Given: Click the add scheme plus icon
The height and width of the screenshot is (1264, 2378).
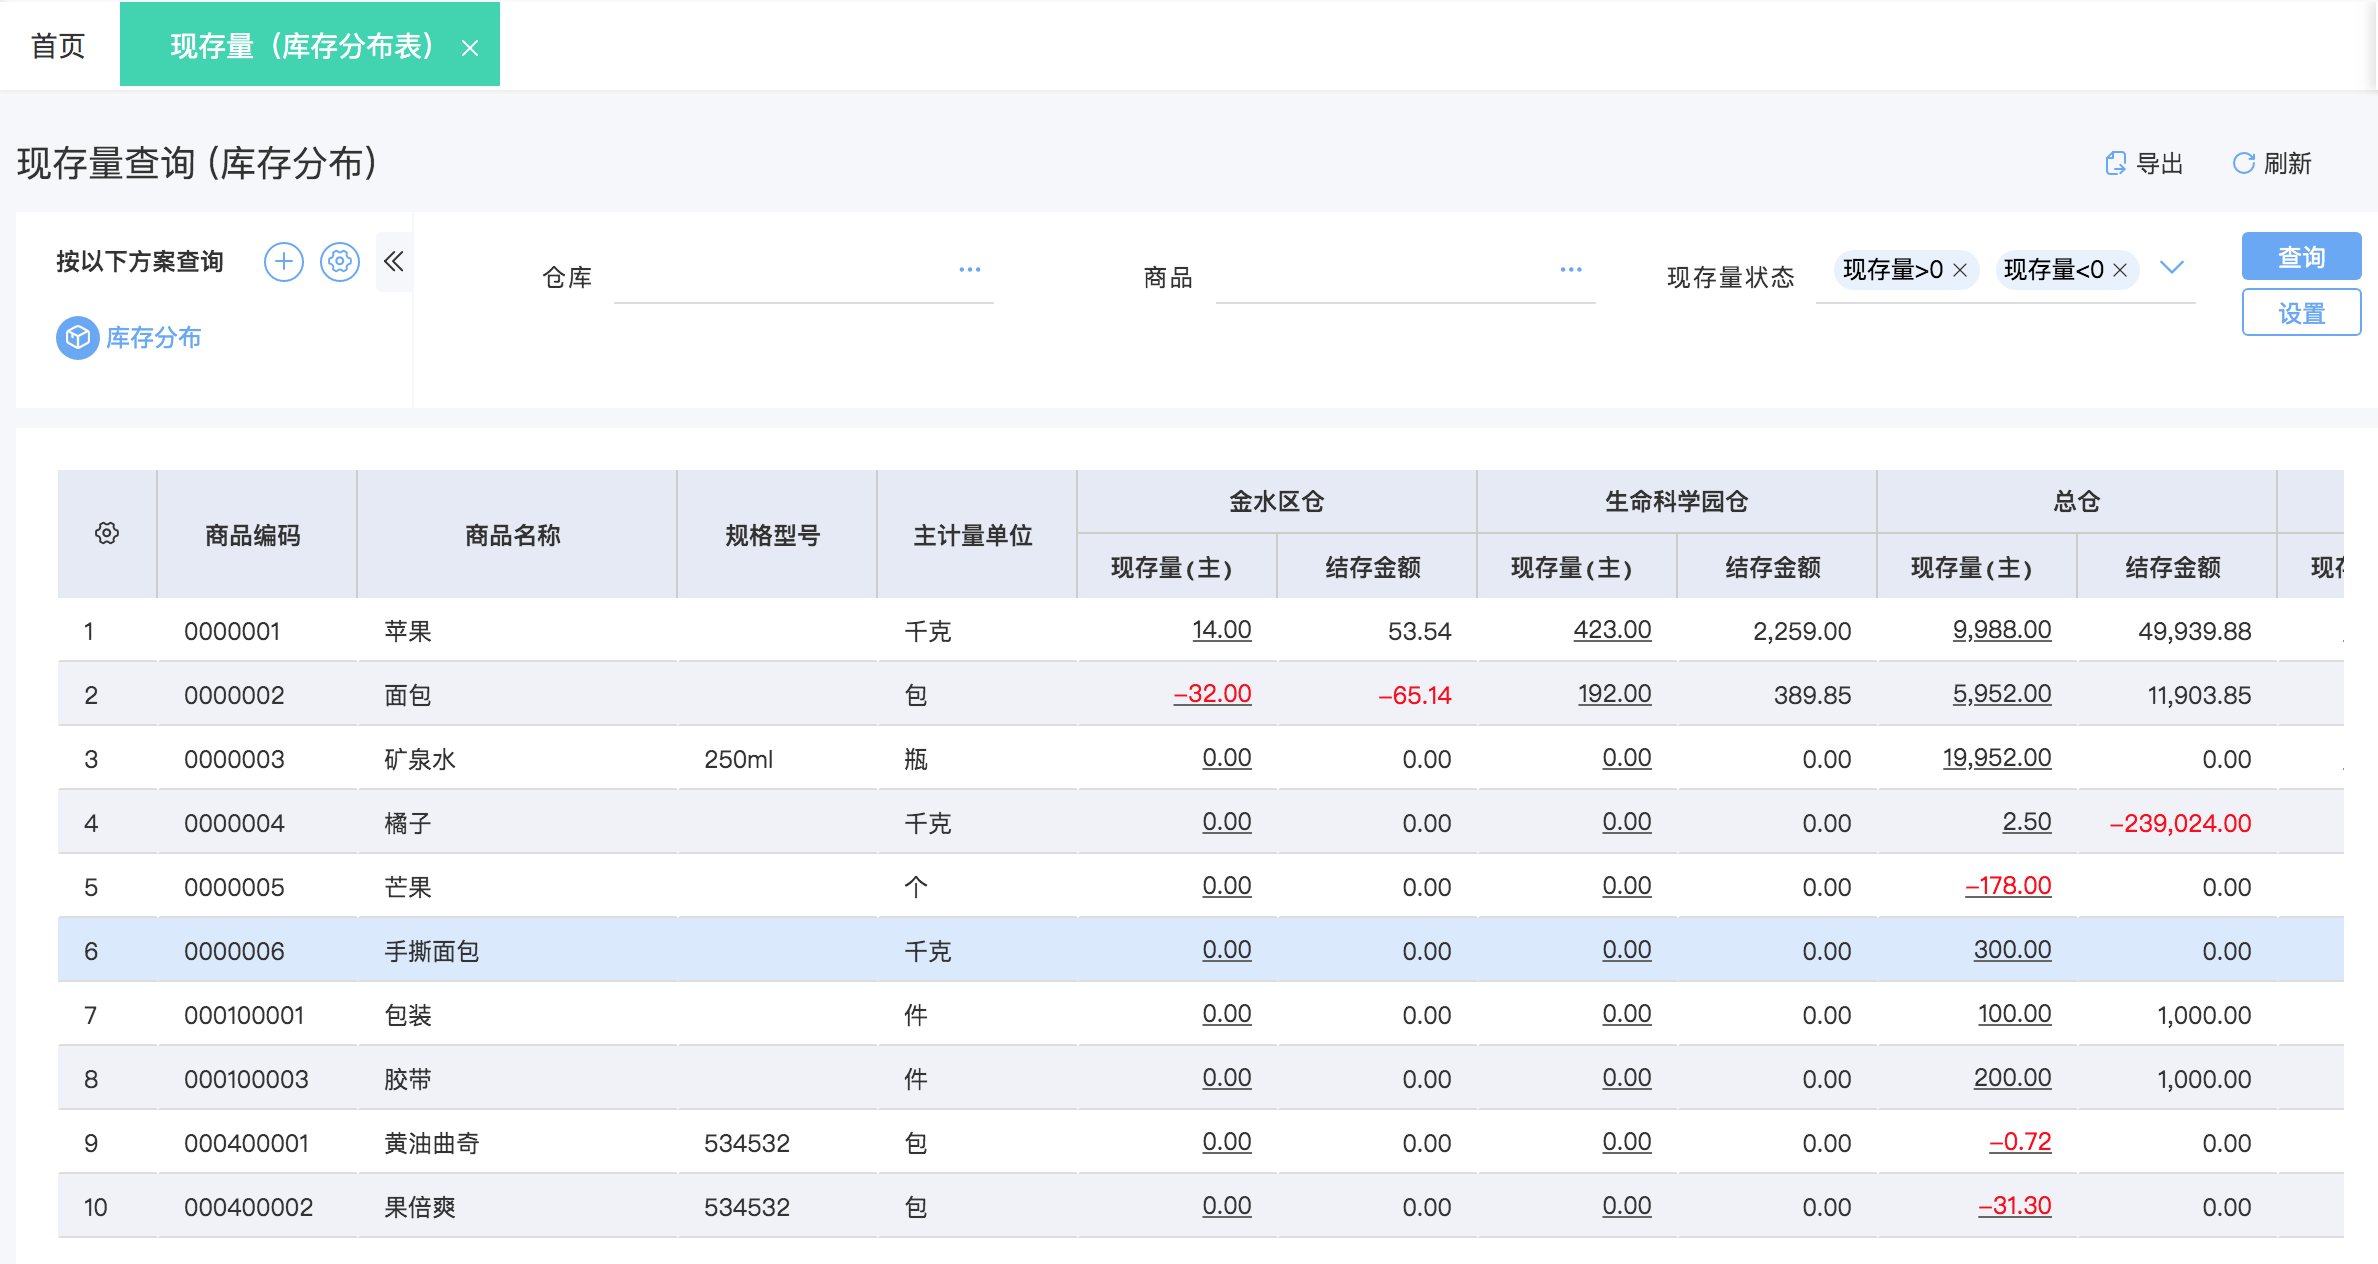Looking at the screenshot, I should pyautogui.click(x=283, y=263).
